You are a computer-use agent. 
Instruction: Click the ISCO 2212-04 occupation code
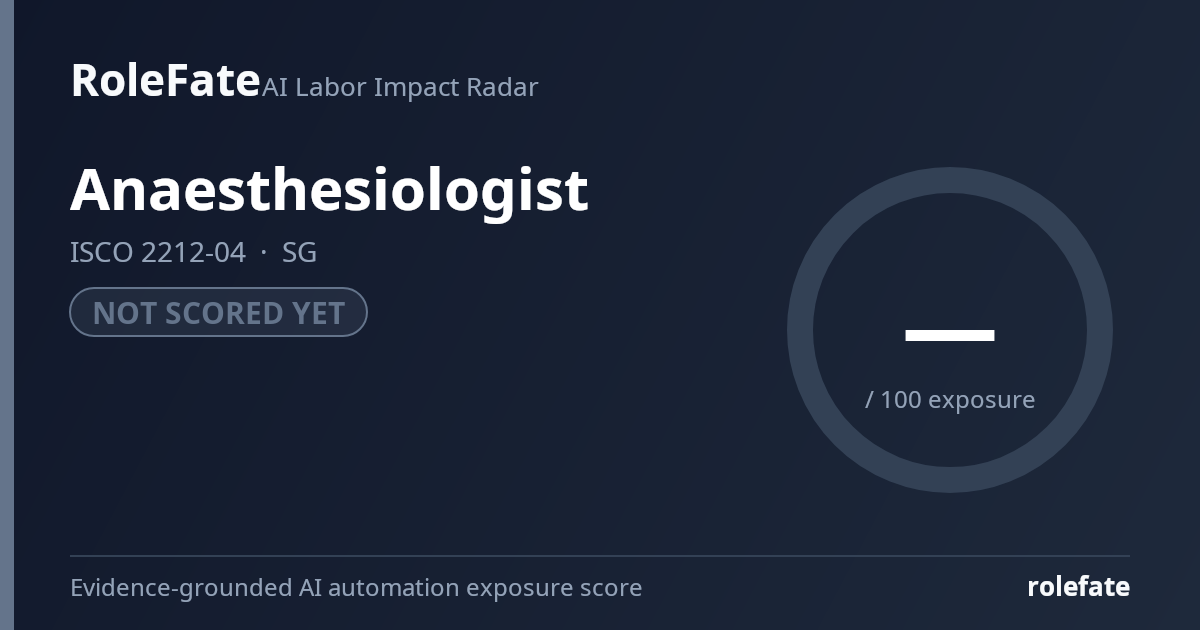(157, 252)
